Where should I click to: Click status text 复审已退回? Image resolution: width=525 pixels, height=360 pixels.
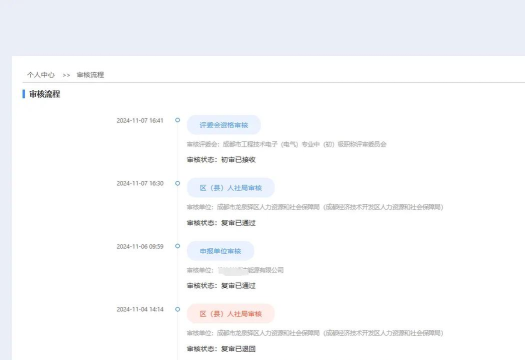[238, 349]
